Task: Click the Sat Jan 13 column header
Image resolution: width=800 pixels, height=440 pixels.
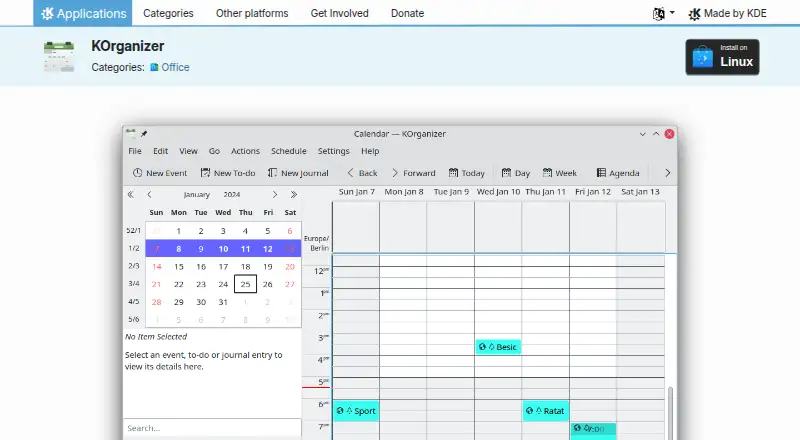Action: (x=640, y=192)
